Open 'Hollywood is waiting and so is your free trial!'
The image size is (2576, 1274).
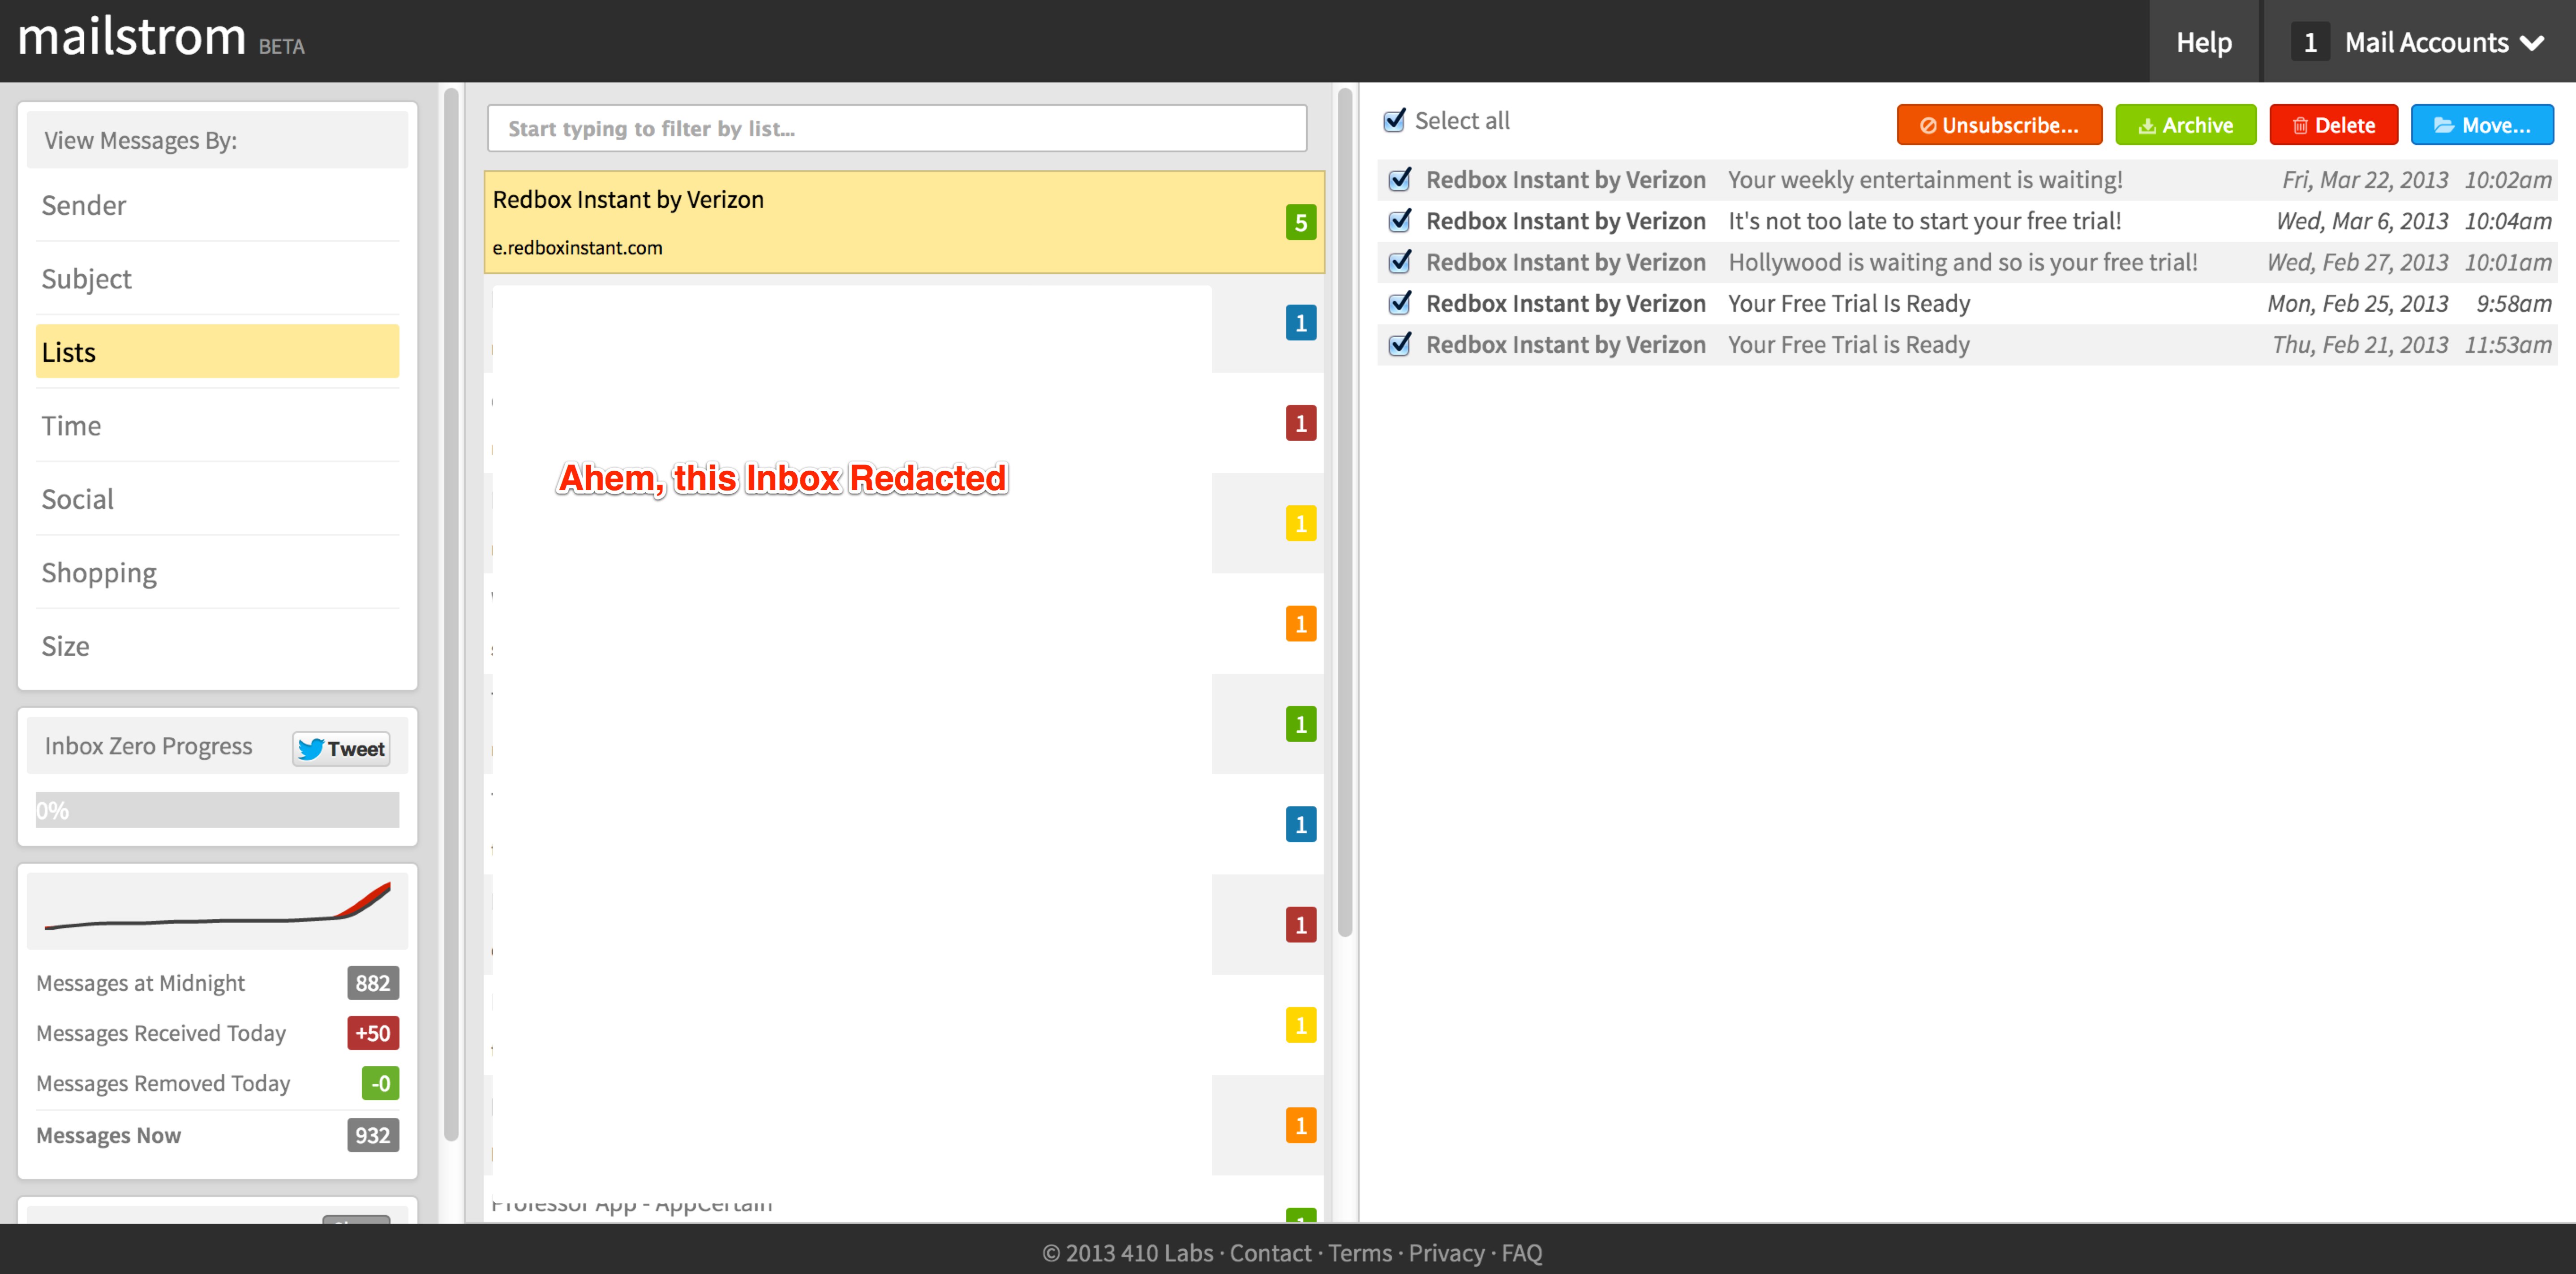point(1963,262)
